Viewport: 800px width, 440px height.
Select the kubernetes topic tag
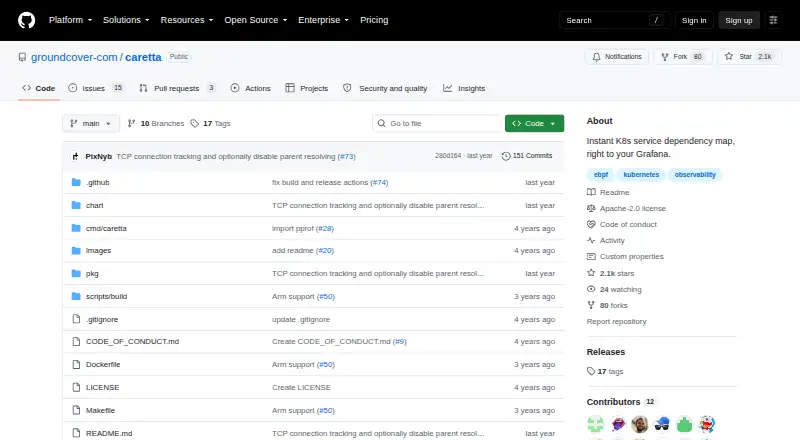tap(641, 175)
